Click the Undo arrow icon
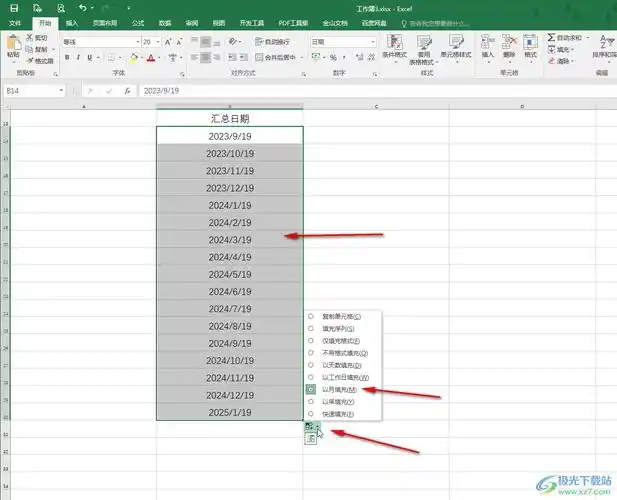Viewport: 617px width, 500px height. (x=82, y=7)
